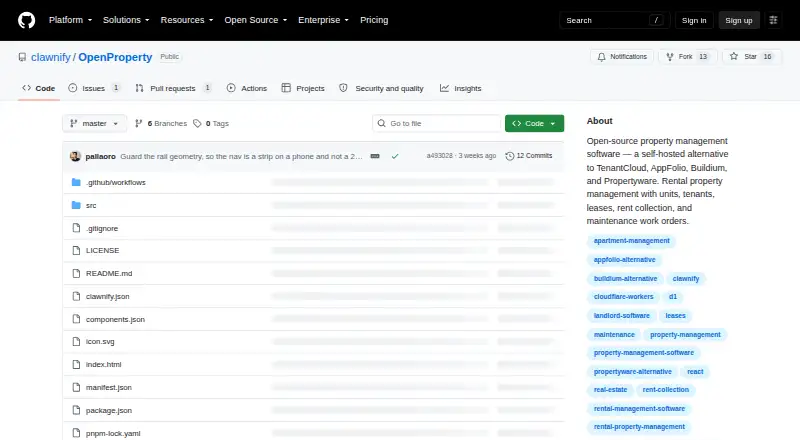
Task: Go to the GitHub homepage via the logo
Action: [x=27, y=20]
